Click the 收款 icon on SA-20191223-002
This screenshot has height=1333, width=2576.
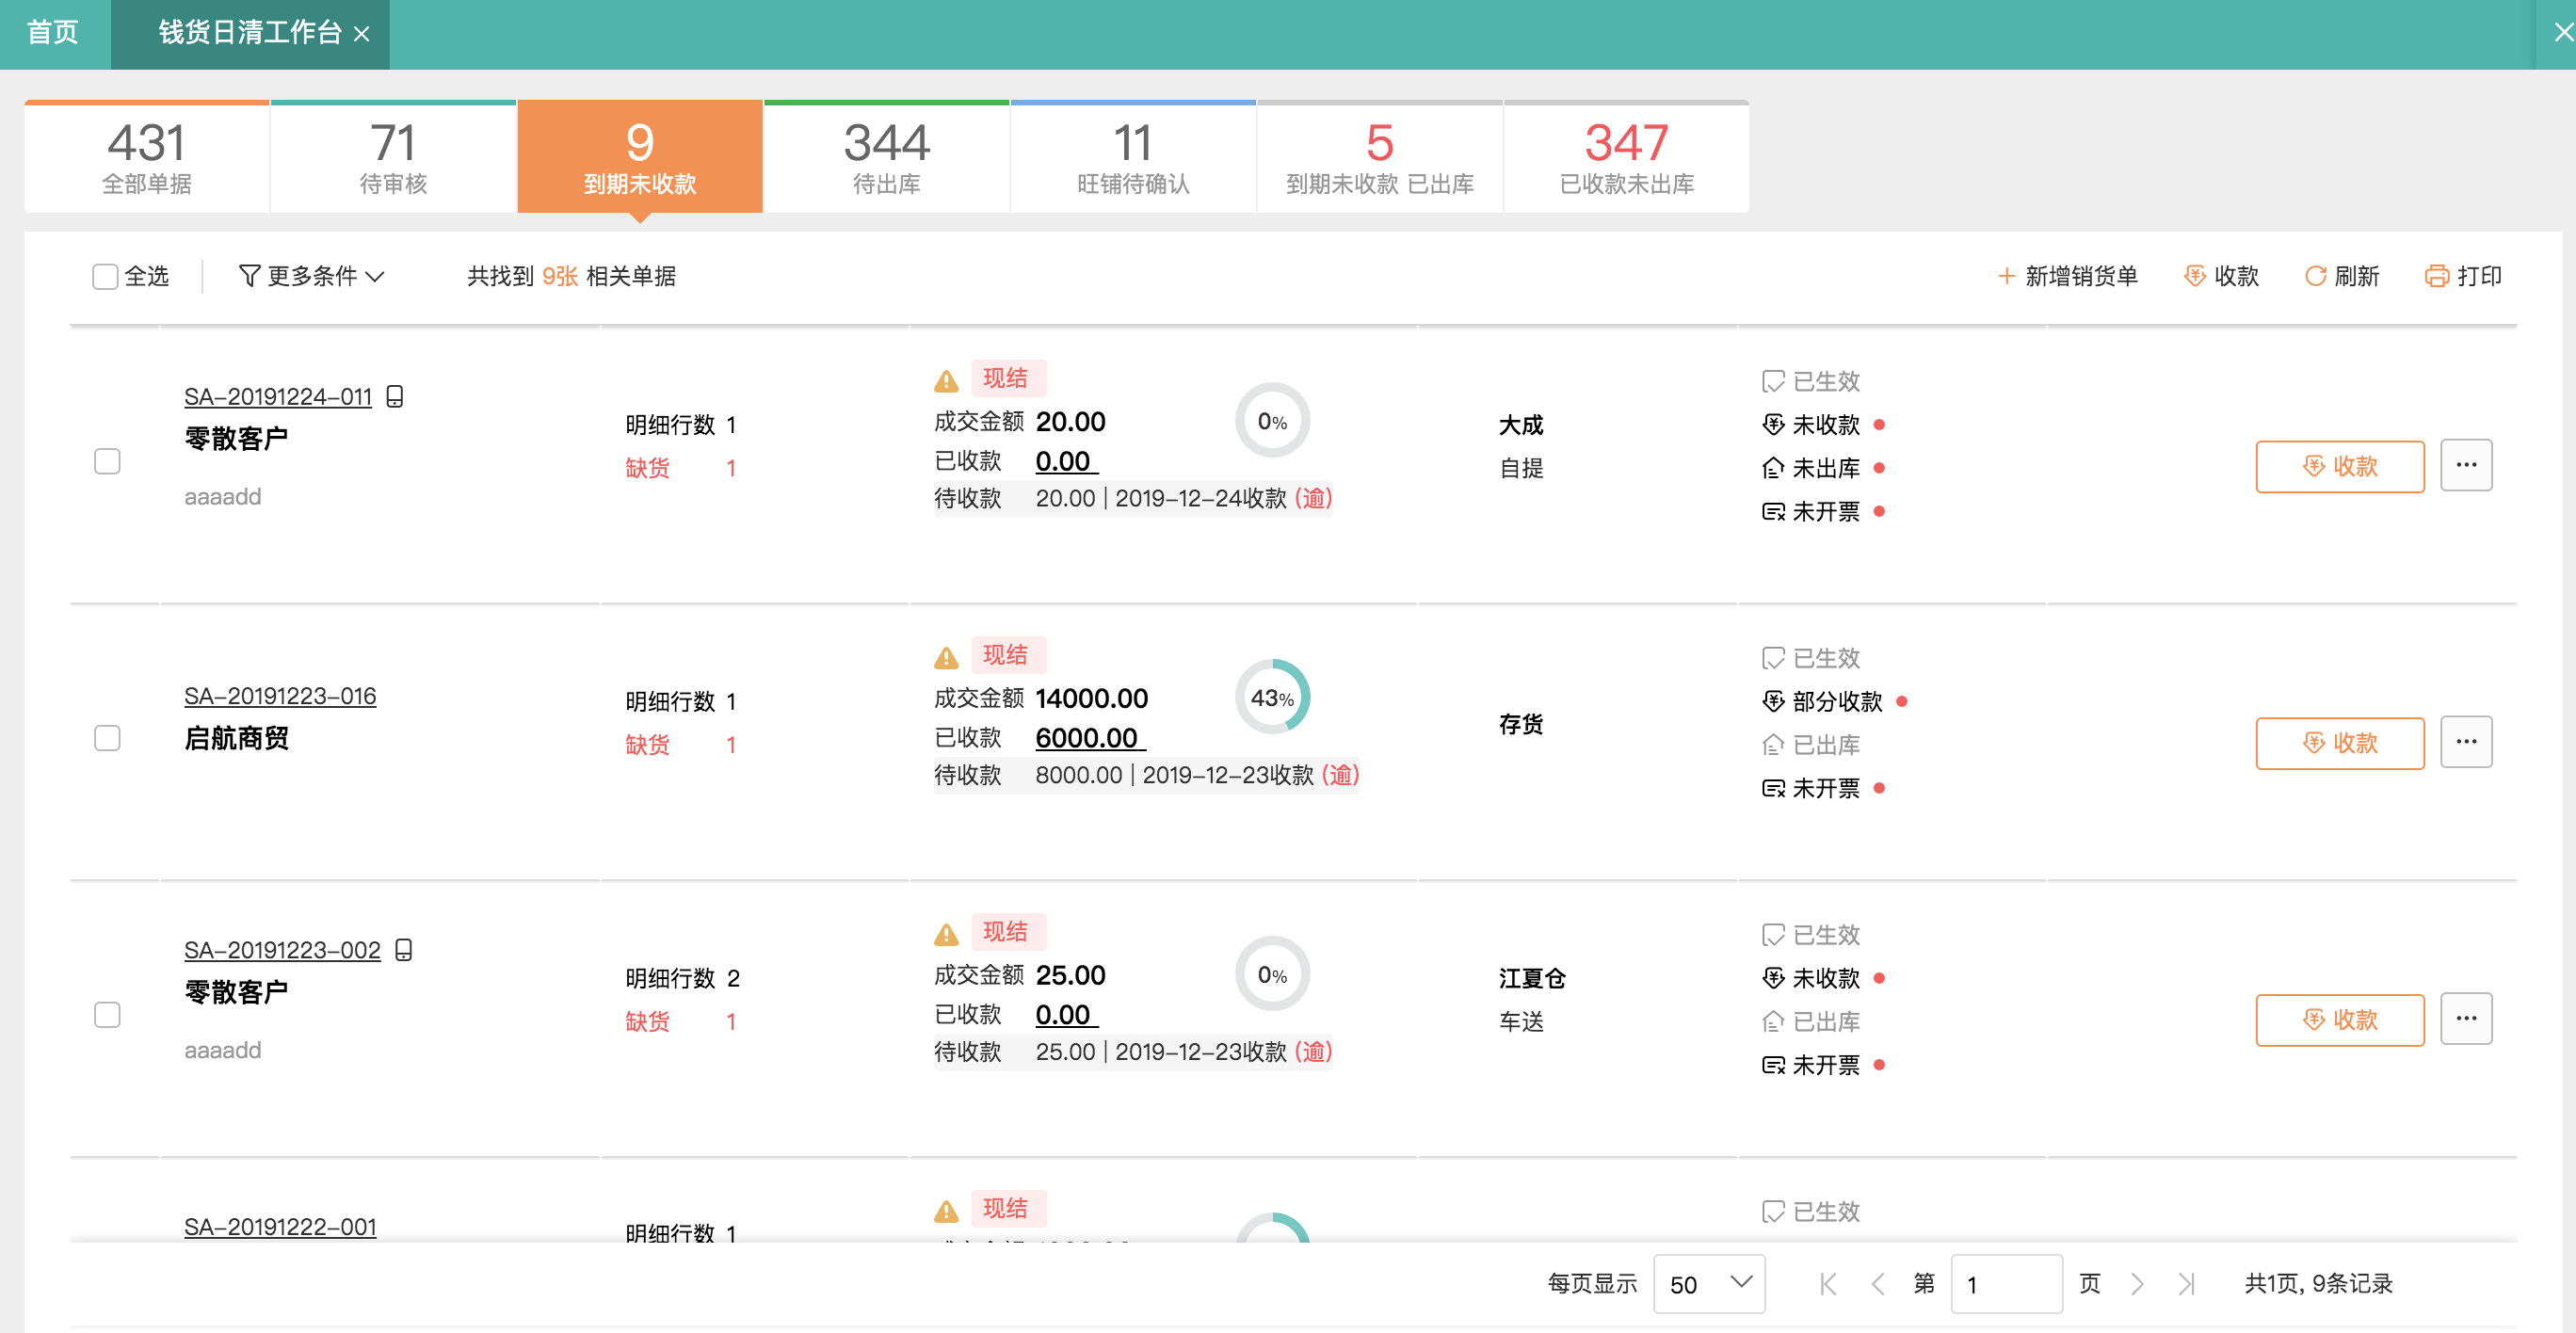click(x=2342, y=1017)
